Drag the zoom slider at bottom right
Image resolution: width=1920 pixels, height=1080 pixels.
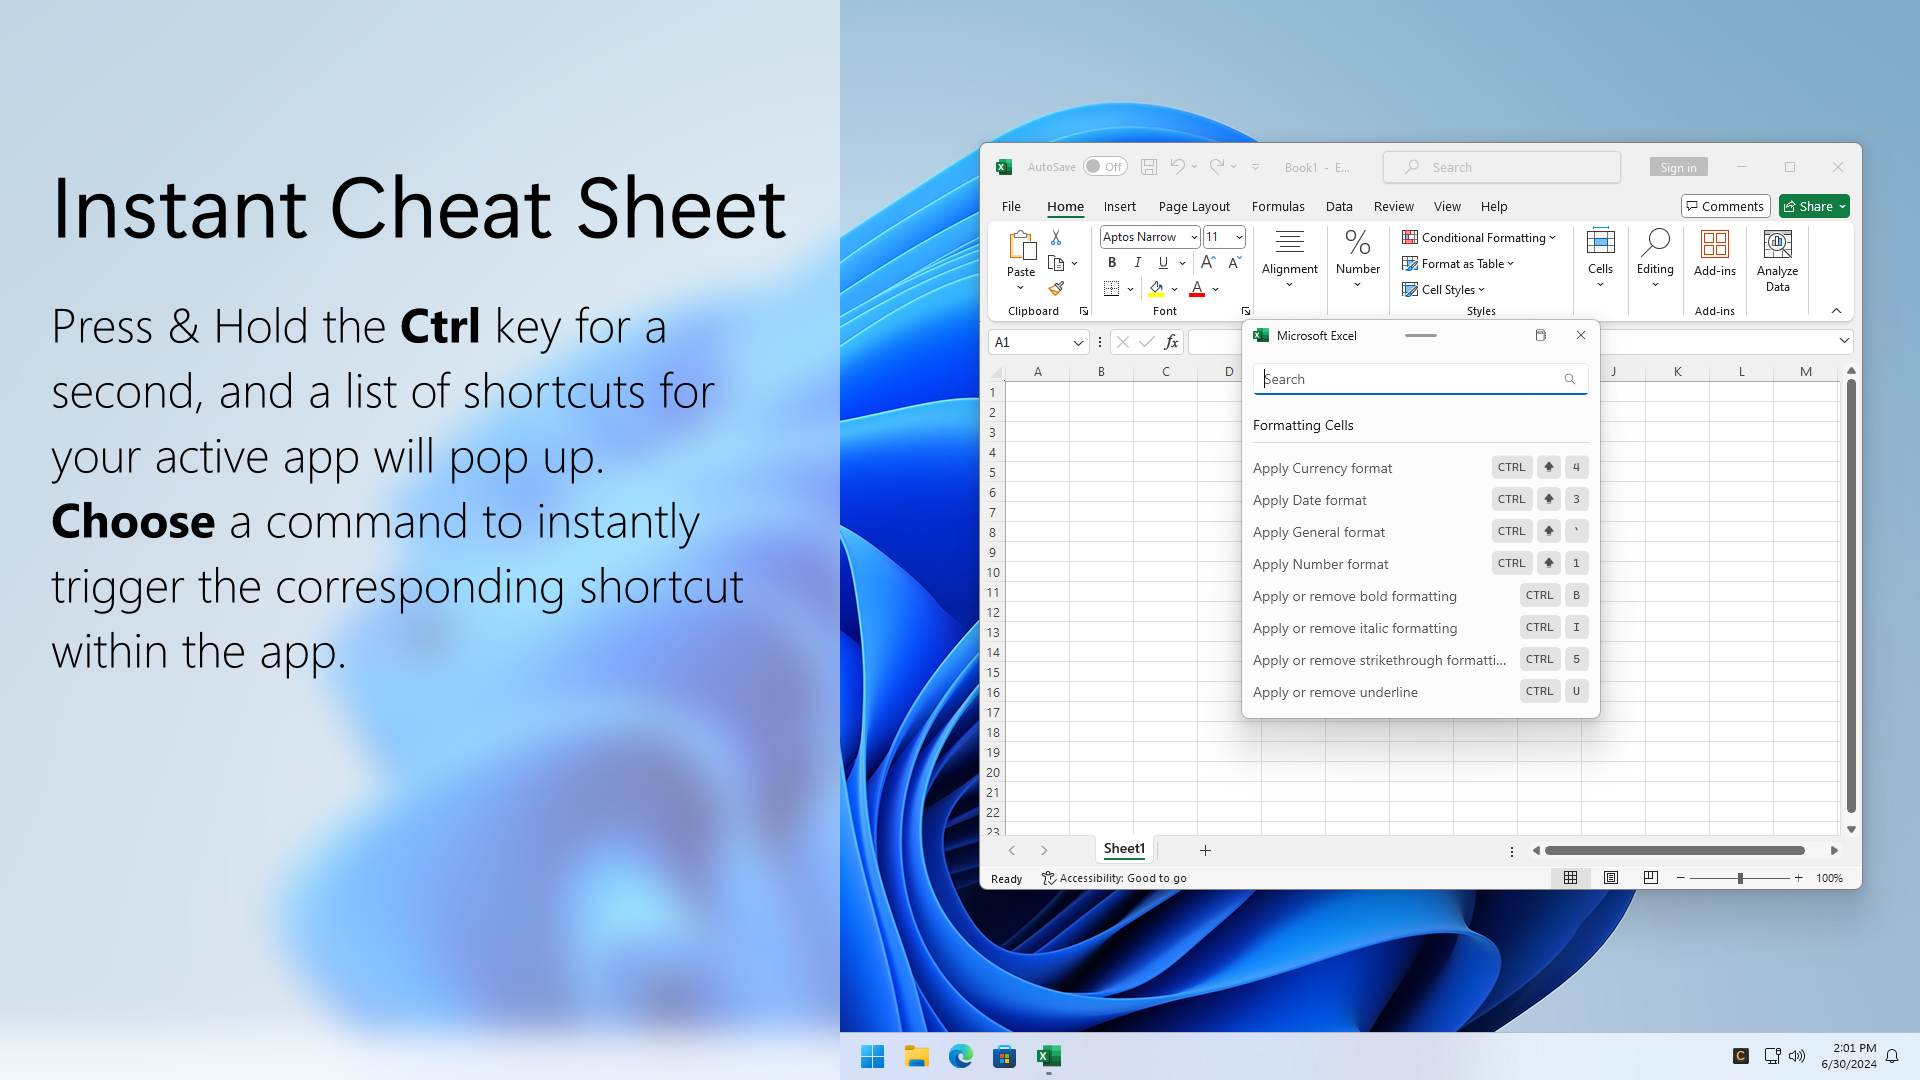pos(1739,877)
